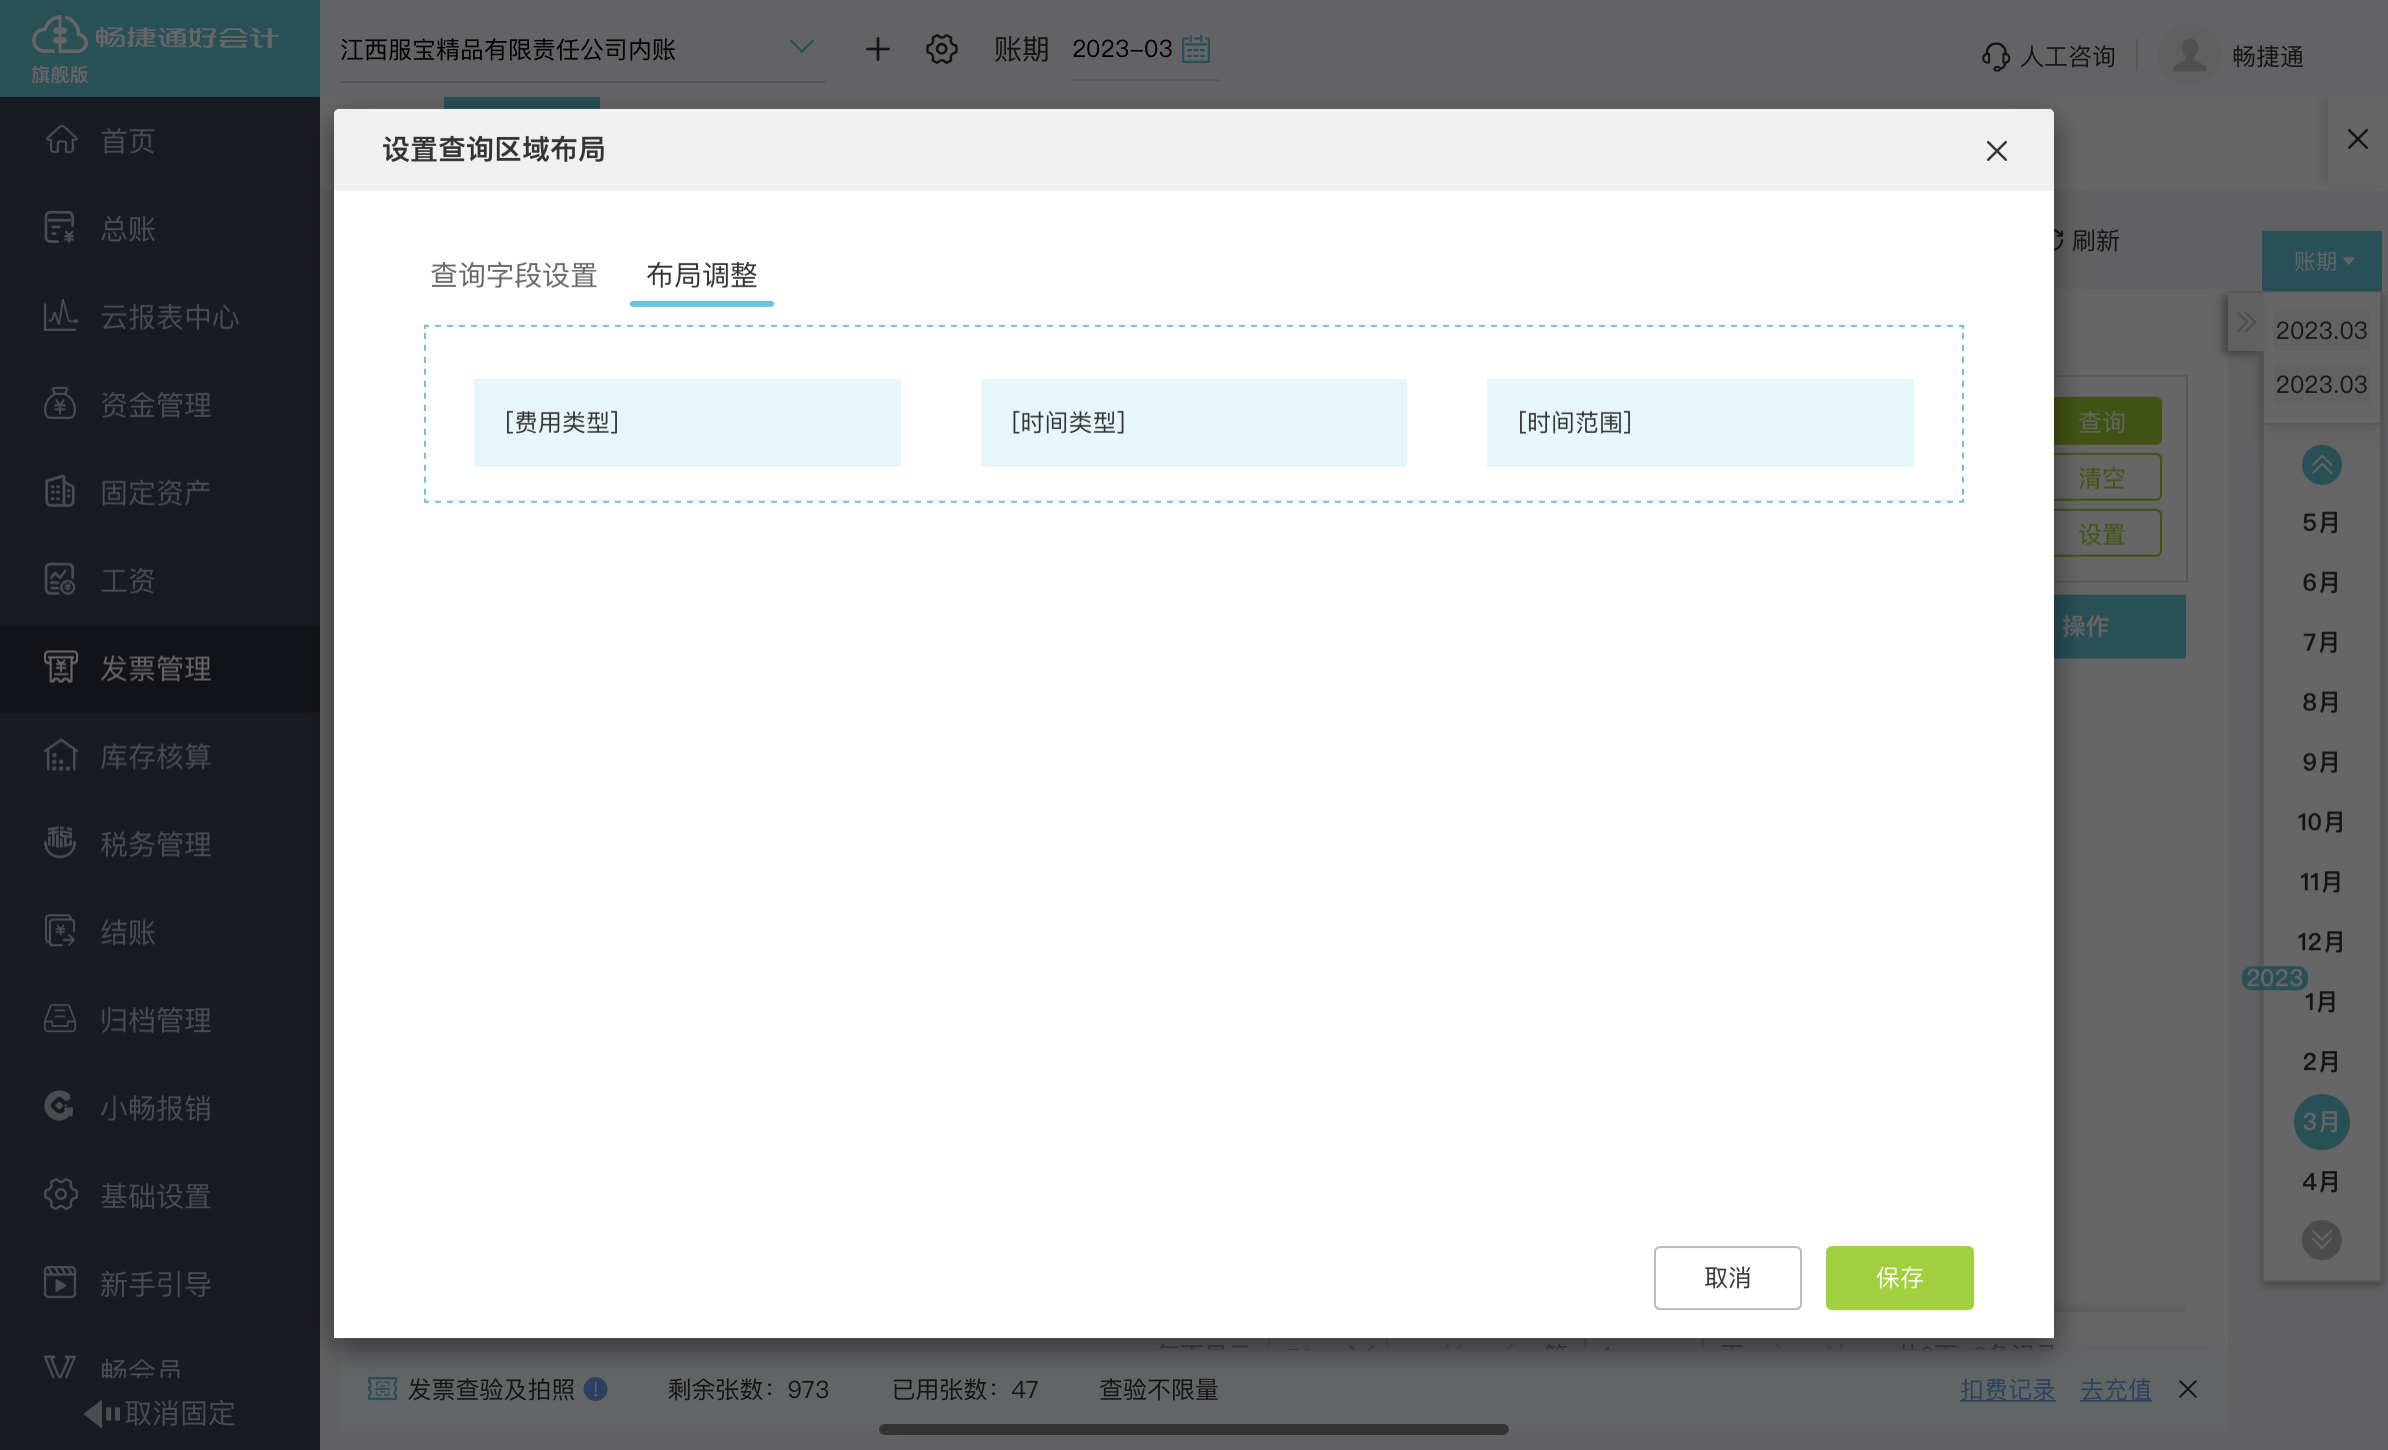The image size is (2388, 1450).
Task: Open 云报表中心 panel
Action: (162, 317)
